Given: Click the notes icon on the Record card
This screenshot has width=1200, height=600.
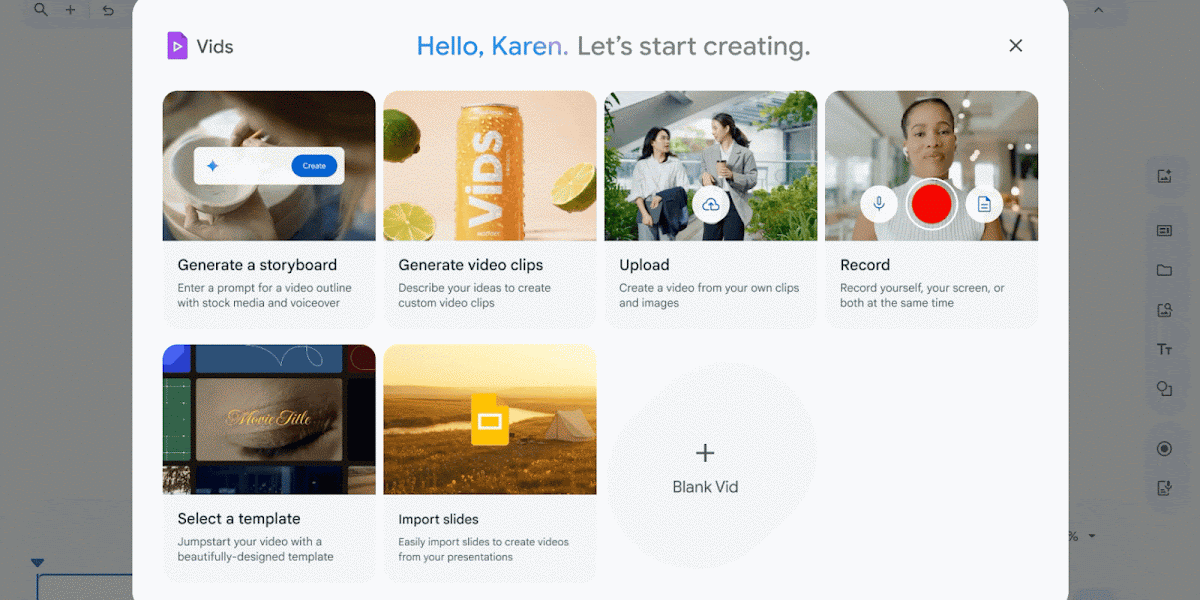Looking at the screenshot, I should 984,204.
